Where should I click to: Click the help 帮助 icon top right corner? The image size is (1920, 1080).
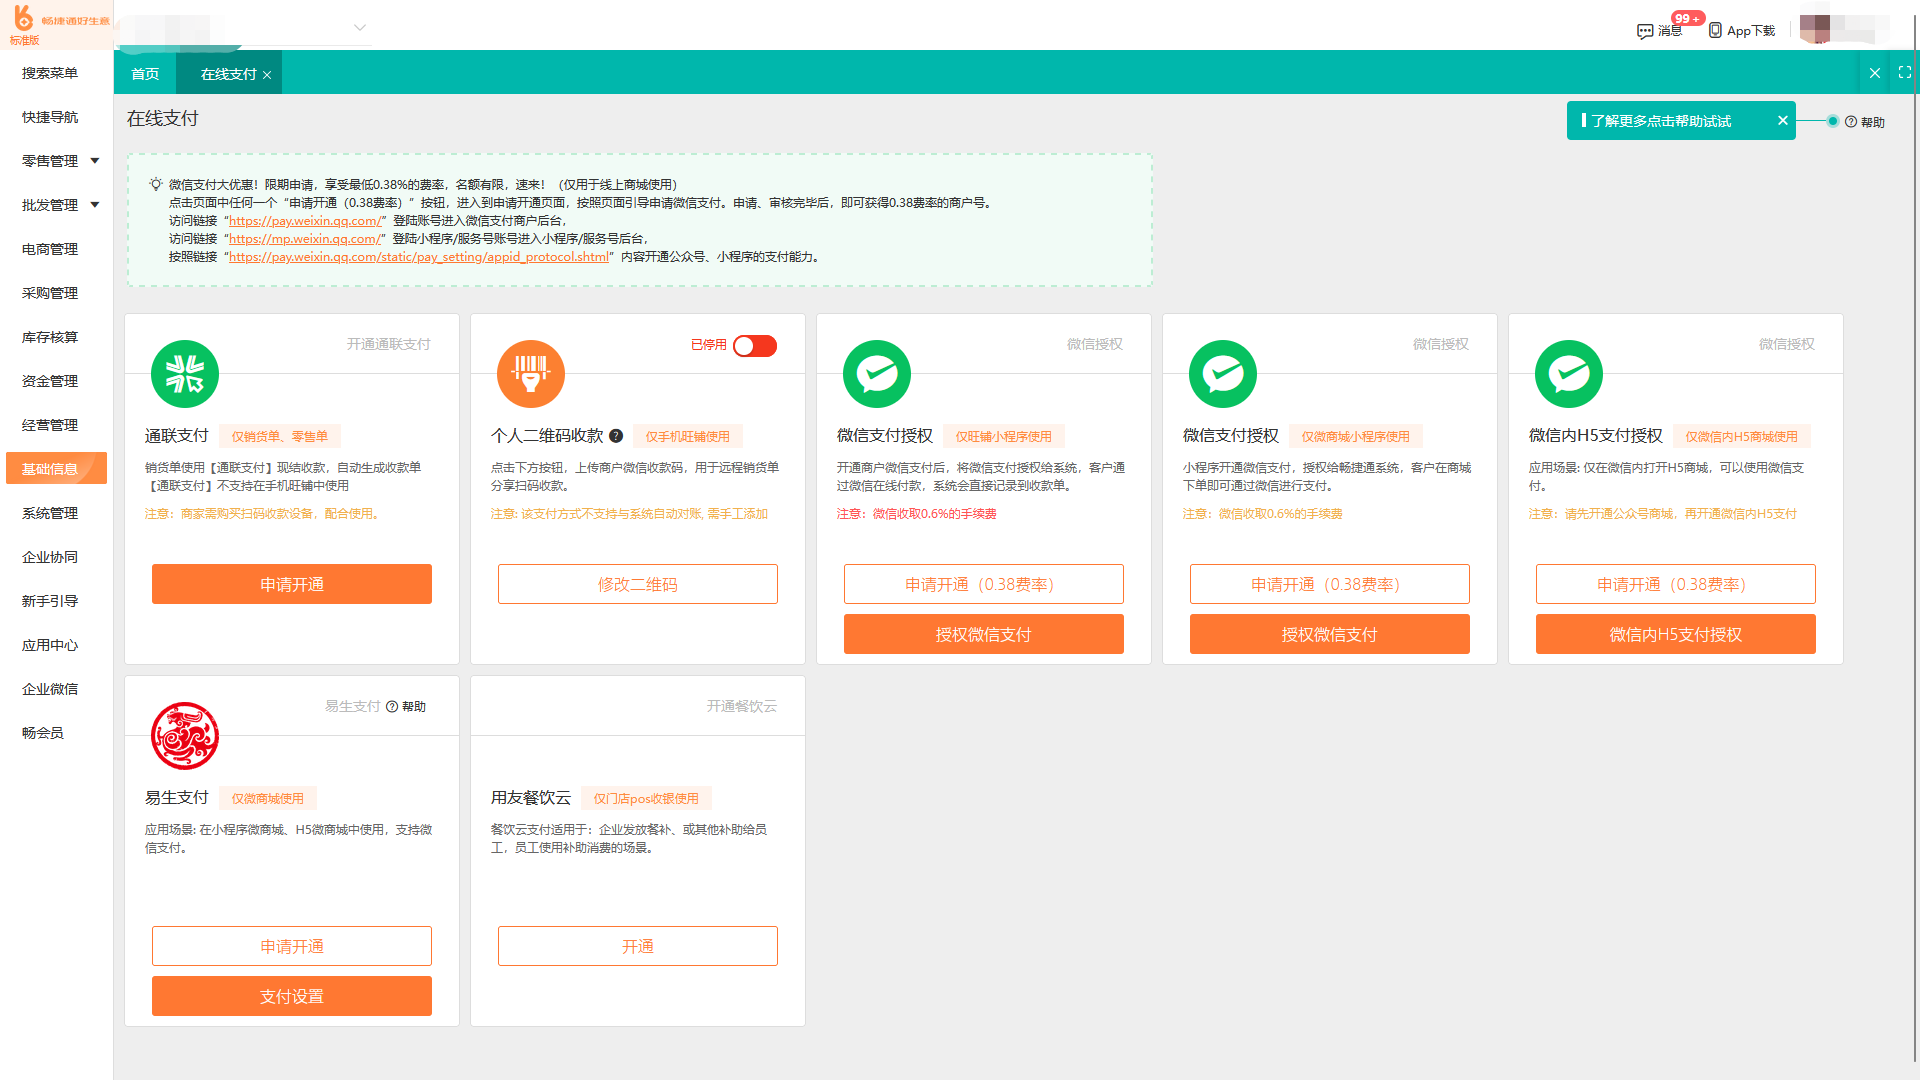pos(1855,121)
